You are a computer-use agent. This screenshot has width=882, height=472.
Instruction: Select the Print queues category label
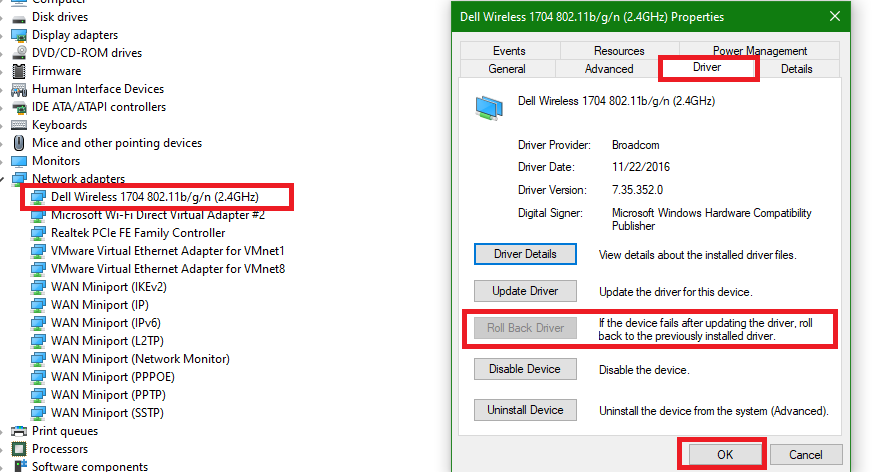65,431
